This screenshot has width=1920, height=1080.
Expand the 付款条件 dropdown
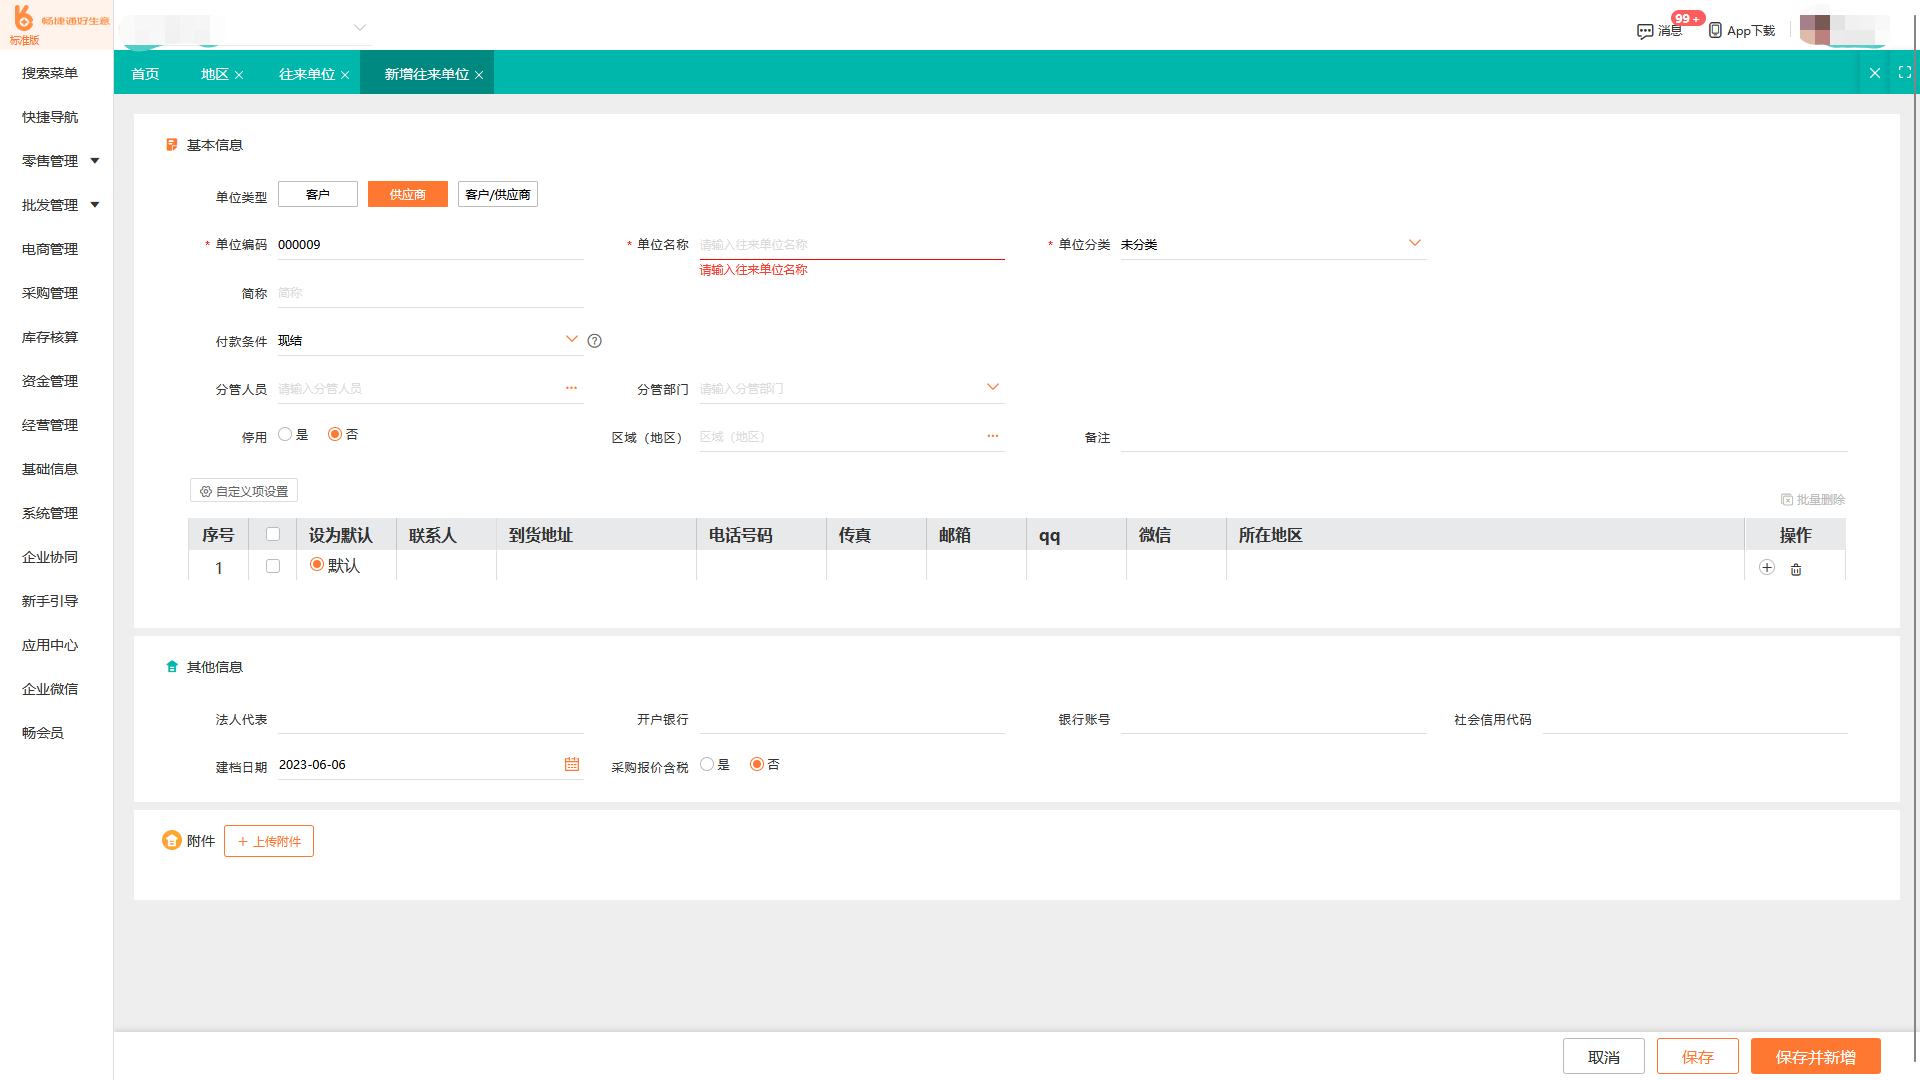click(x=572, y=340)
